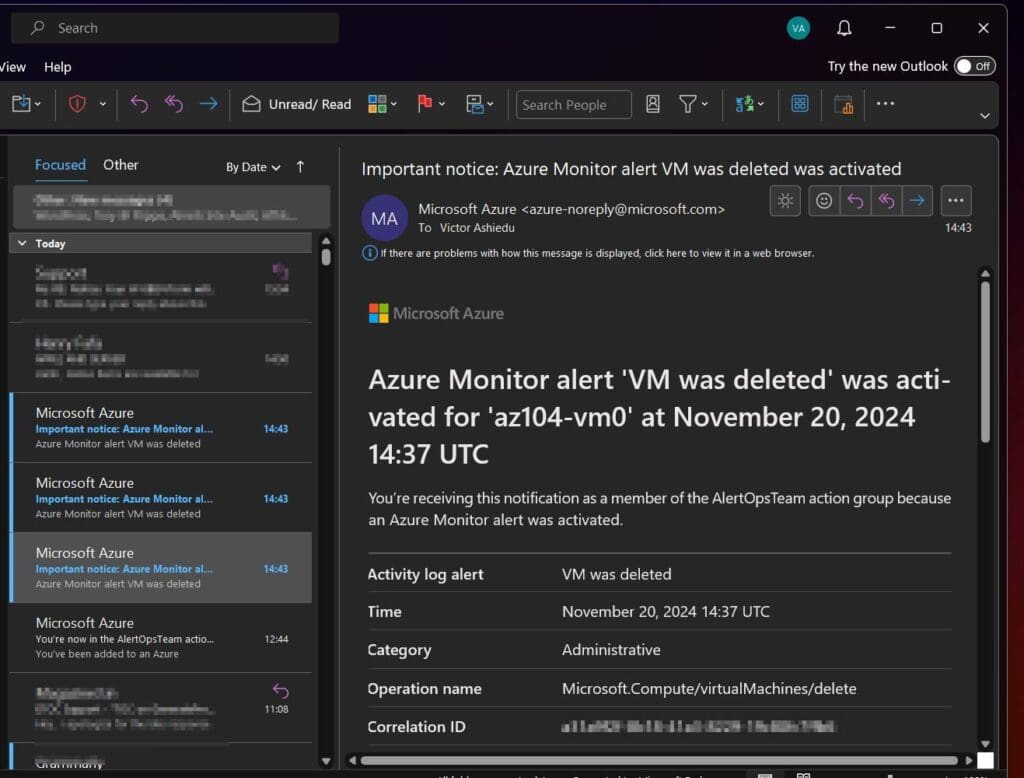The height and width of the screenshot is (778, 1024).
Task: Toggle the Try the new Outlook switch
Action: pos(974,66)
